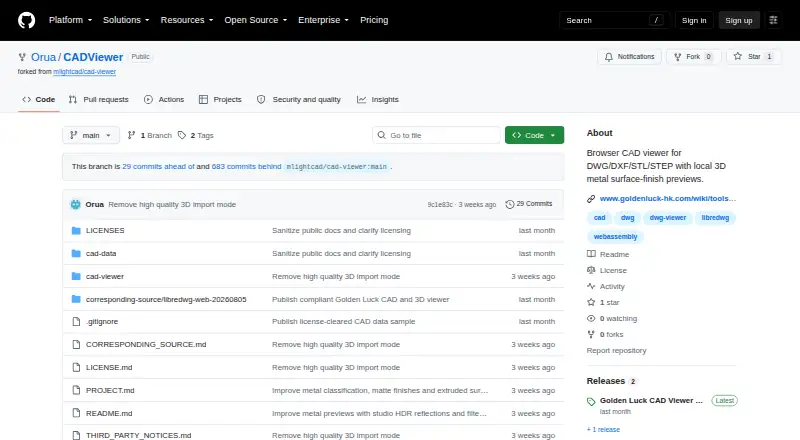Click the Sign up button

(739, 20)
